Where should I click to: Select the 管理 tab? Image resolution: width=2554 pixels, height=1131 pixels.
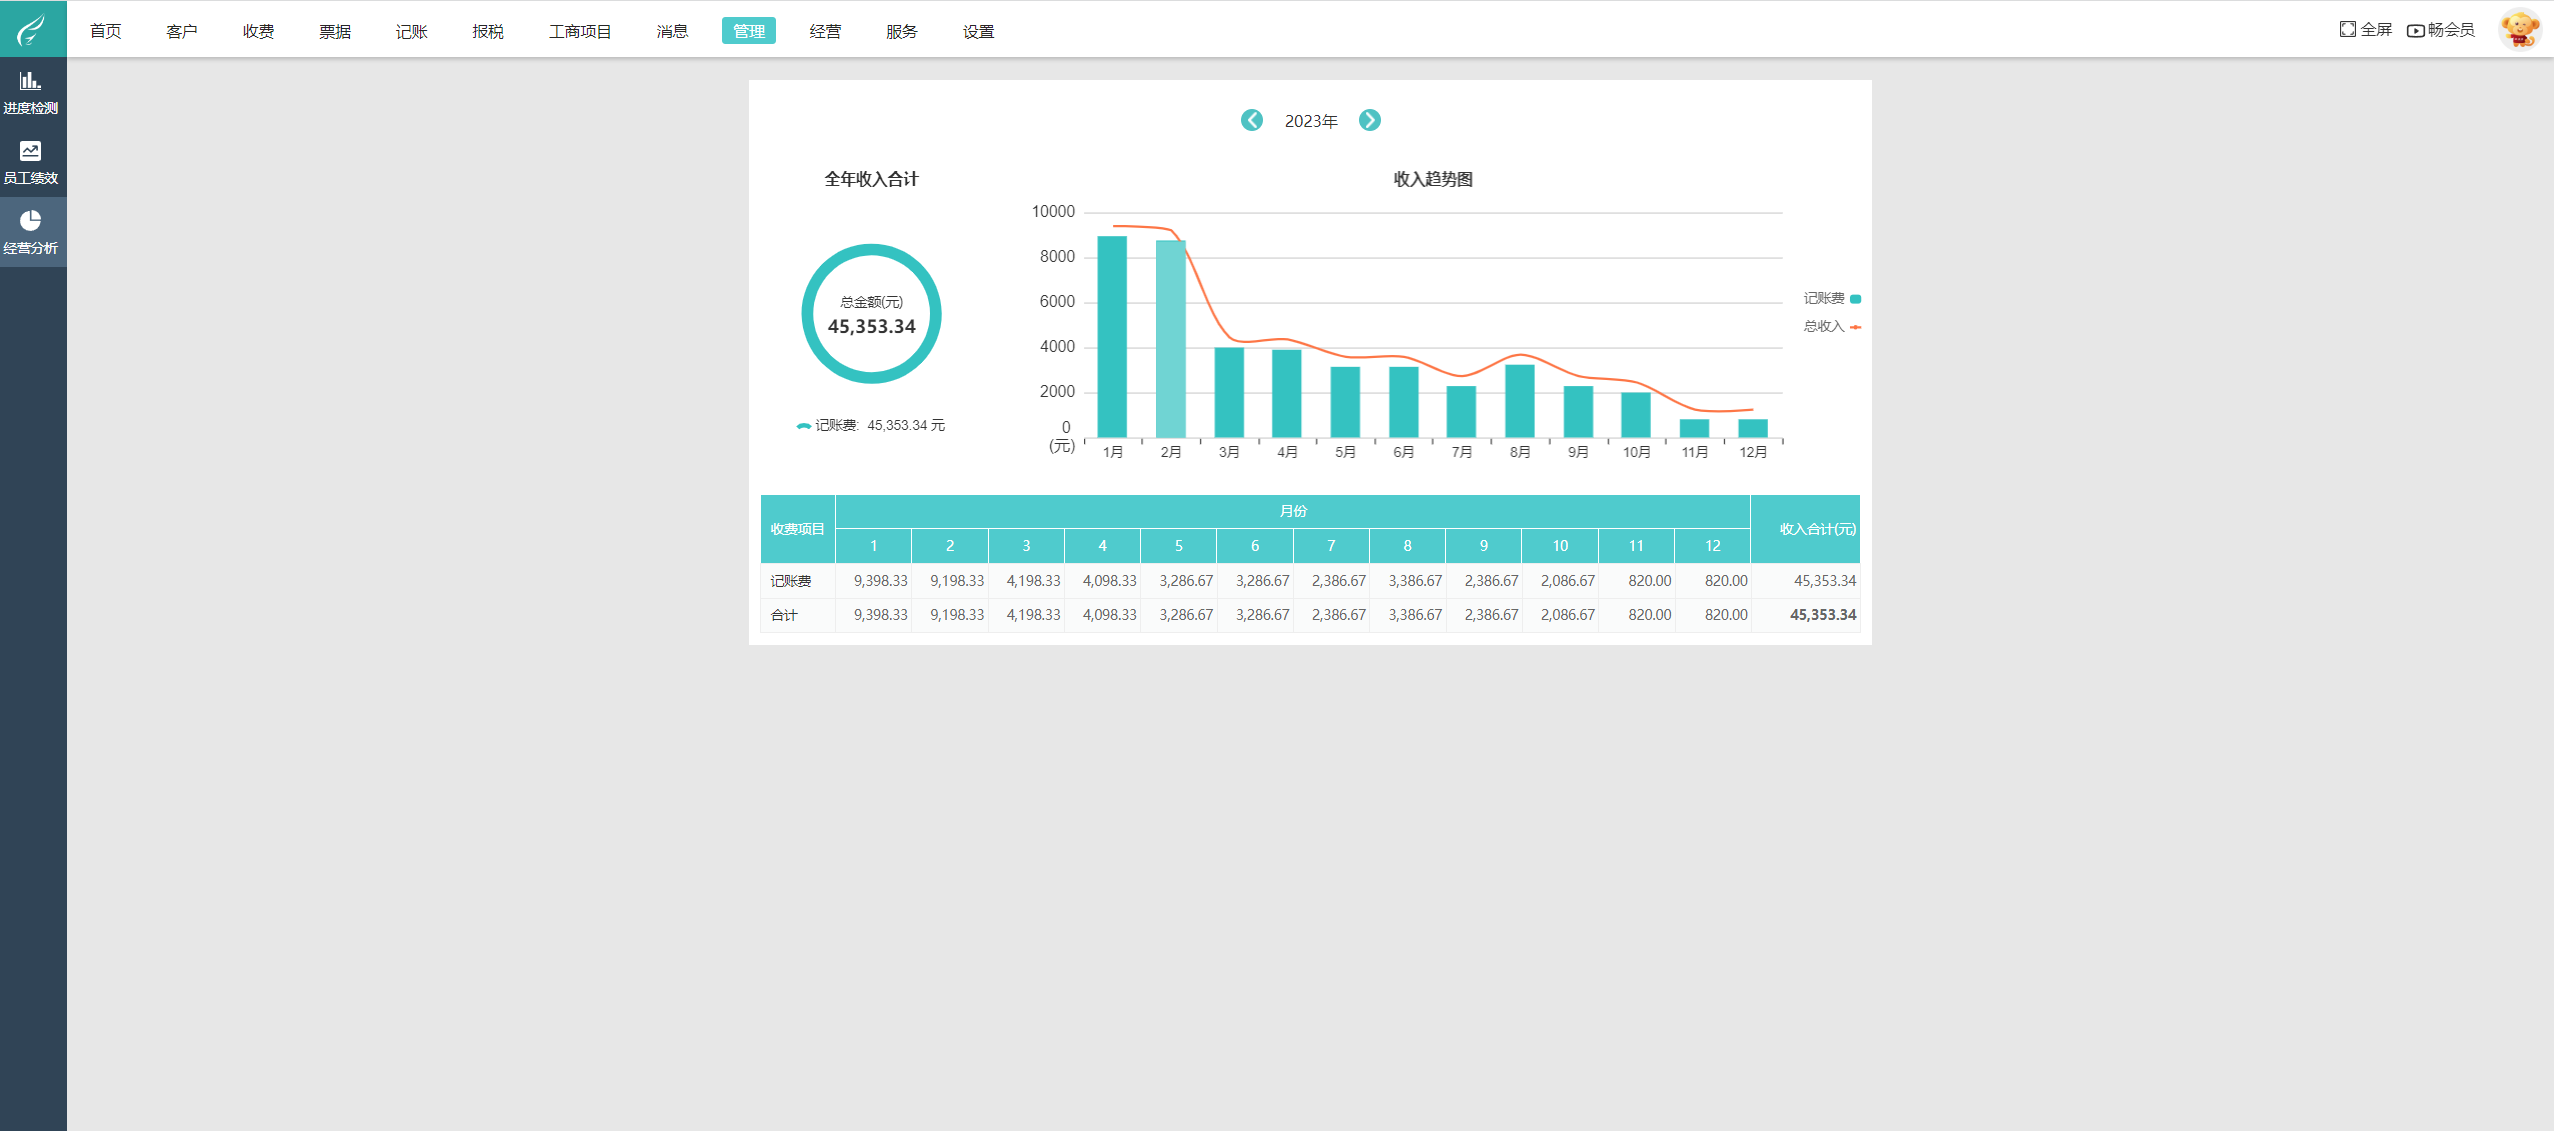[748, 31]
